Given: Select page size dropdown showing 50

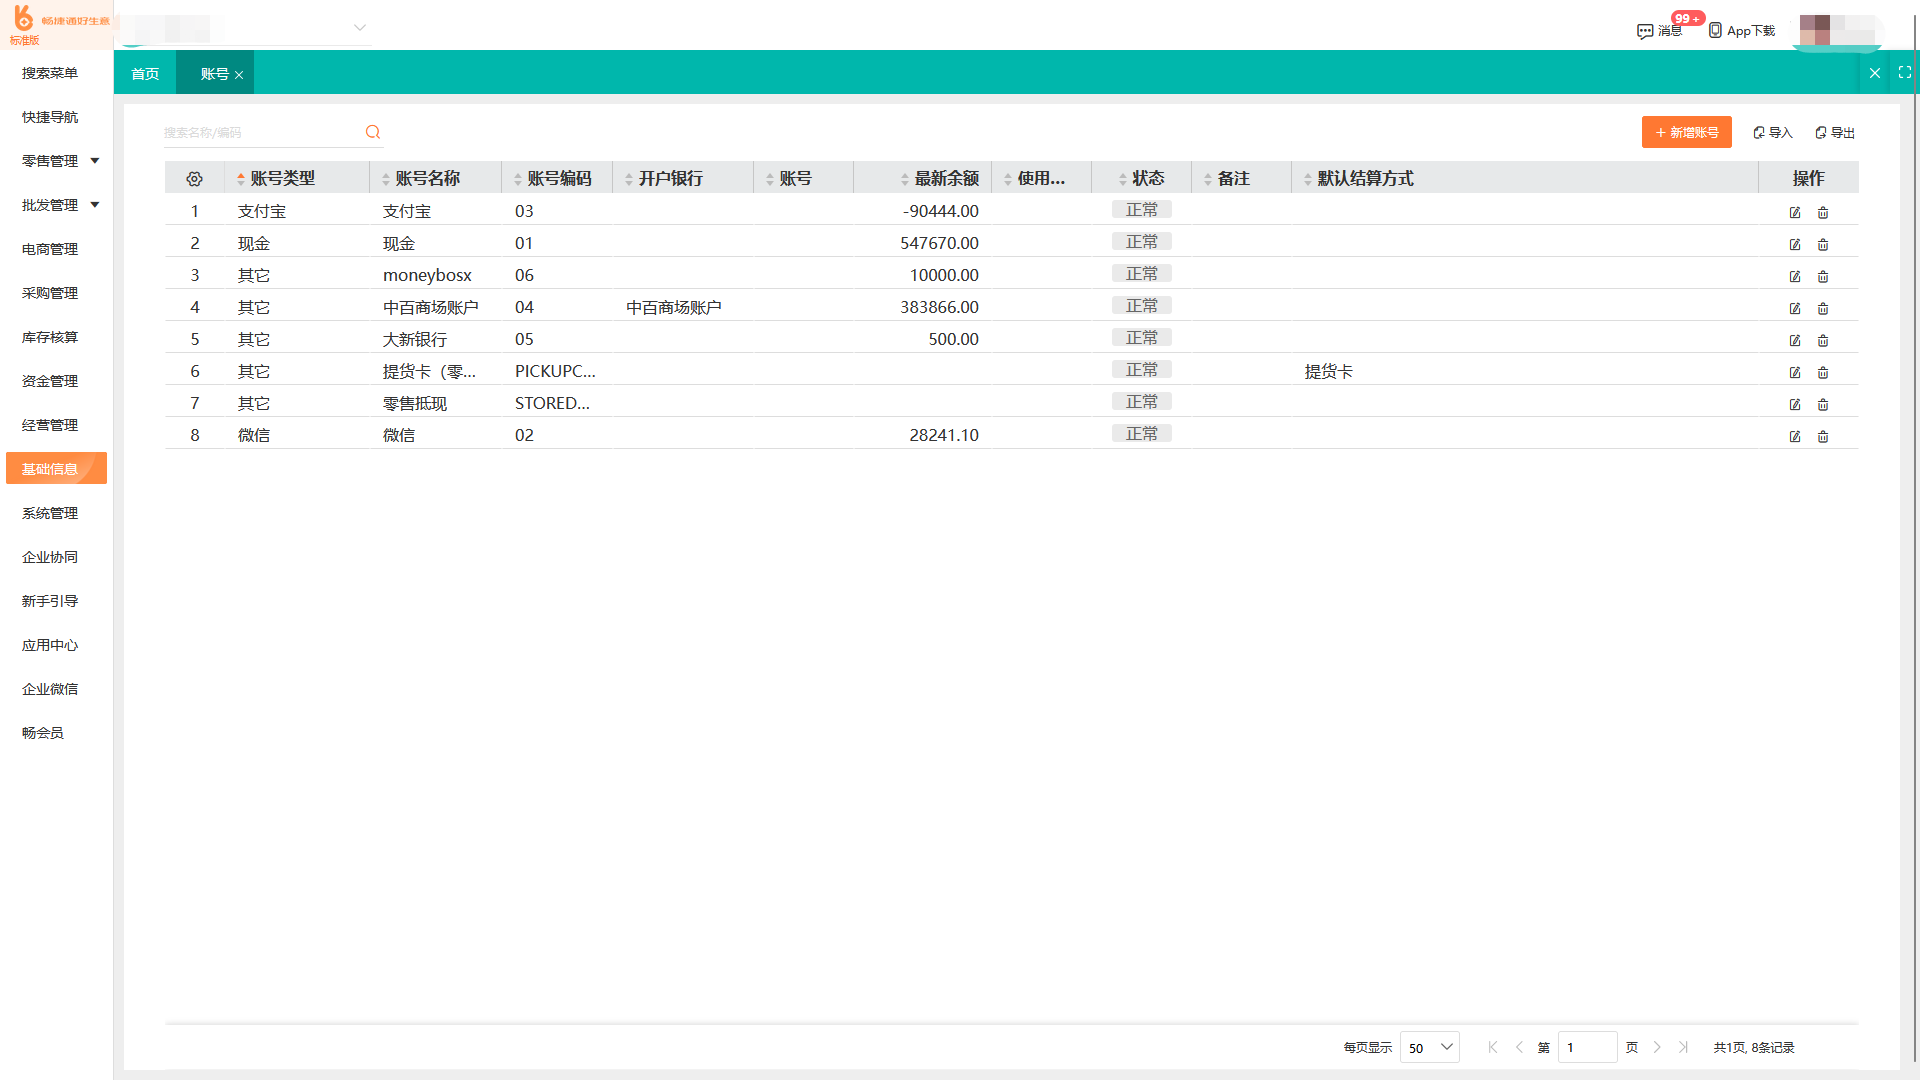Looking at the screenshot, I should 1428,1048.
